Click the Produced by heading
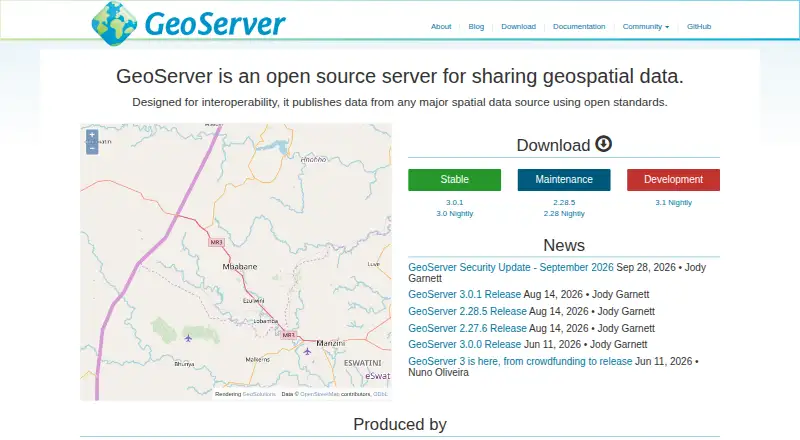The image size is (800, 440). pyautogui.click(x=400, y=424)
